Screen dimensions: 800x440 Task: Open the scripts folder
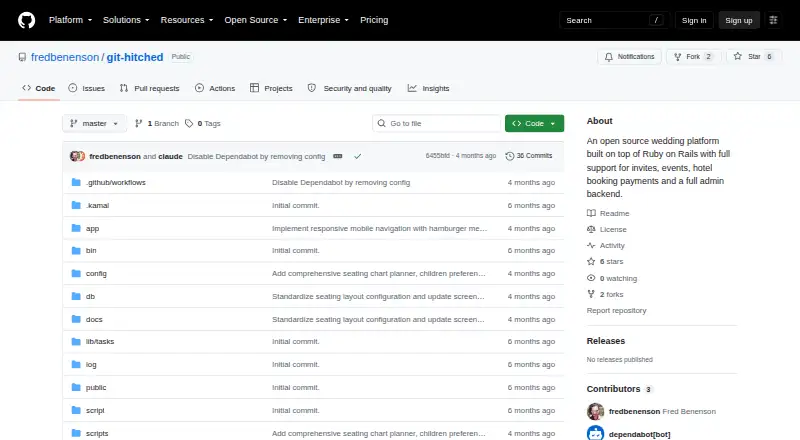tap(97, 433)
